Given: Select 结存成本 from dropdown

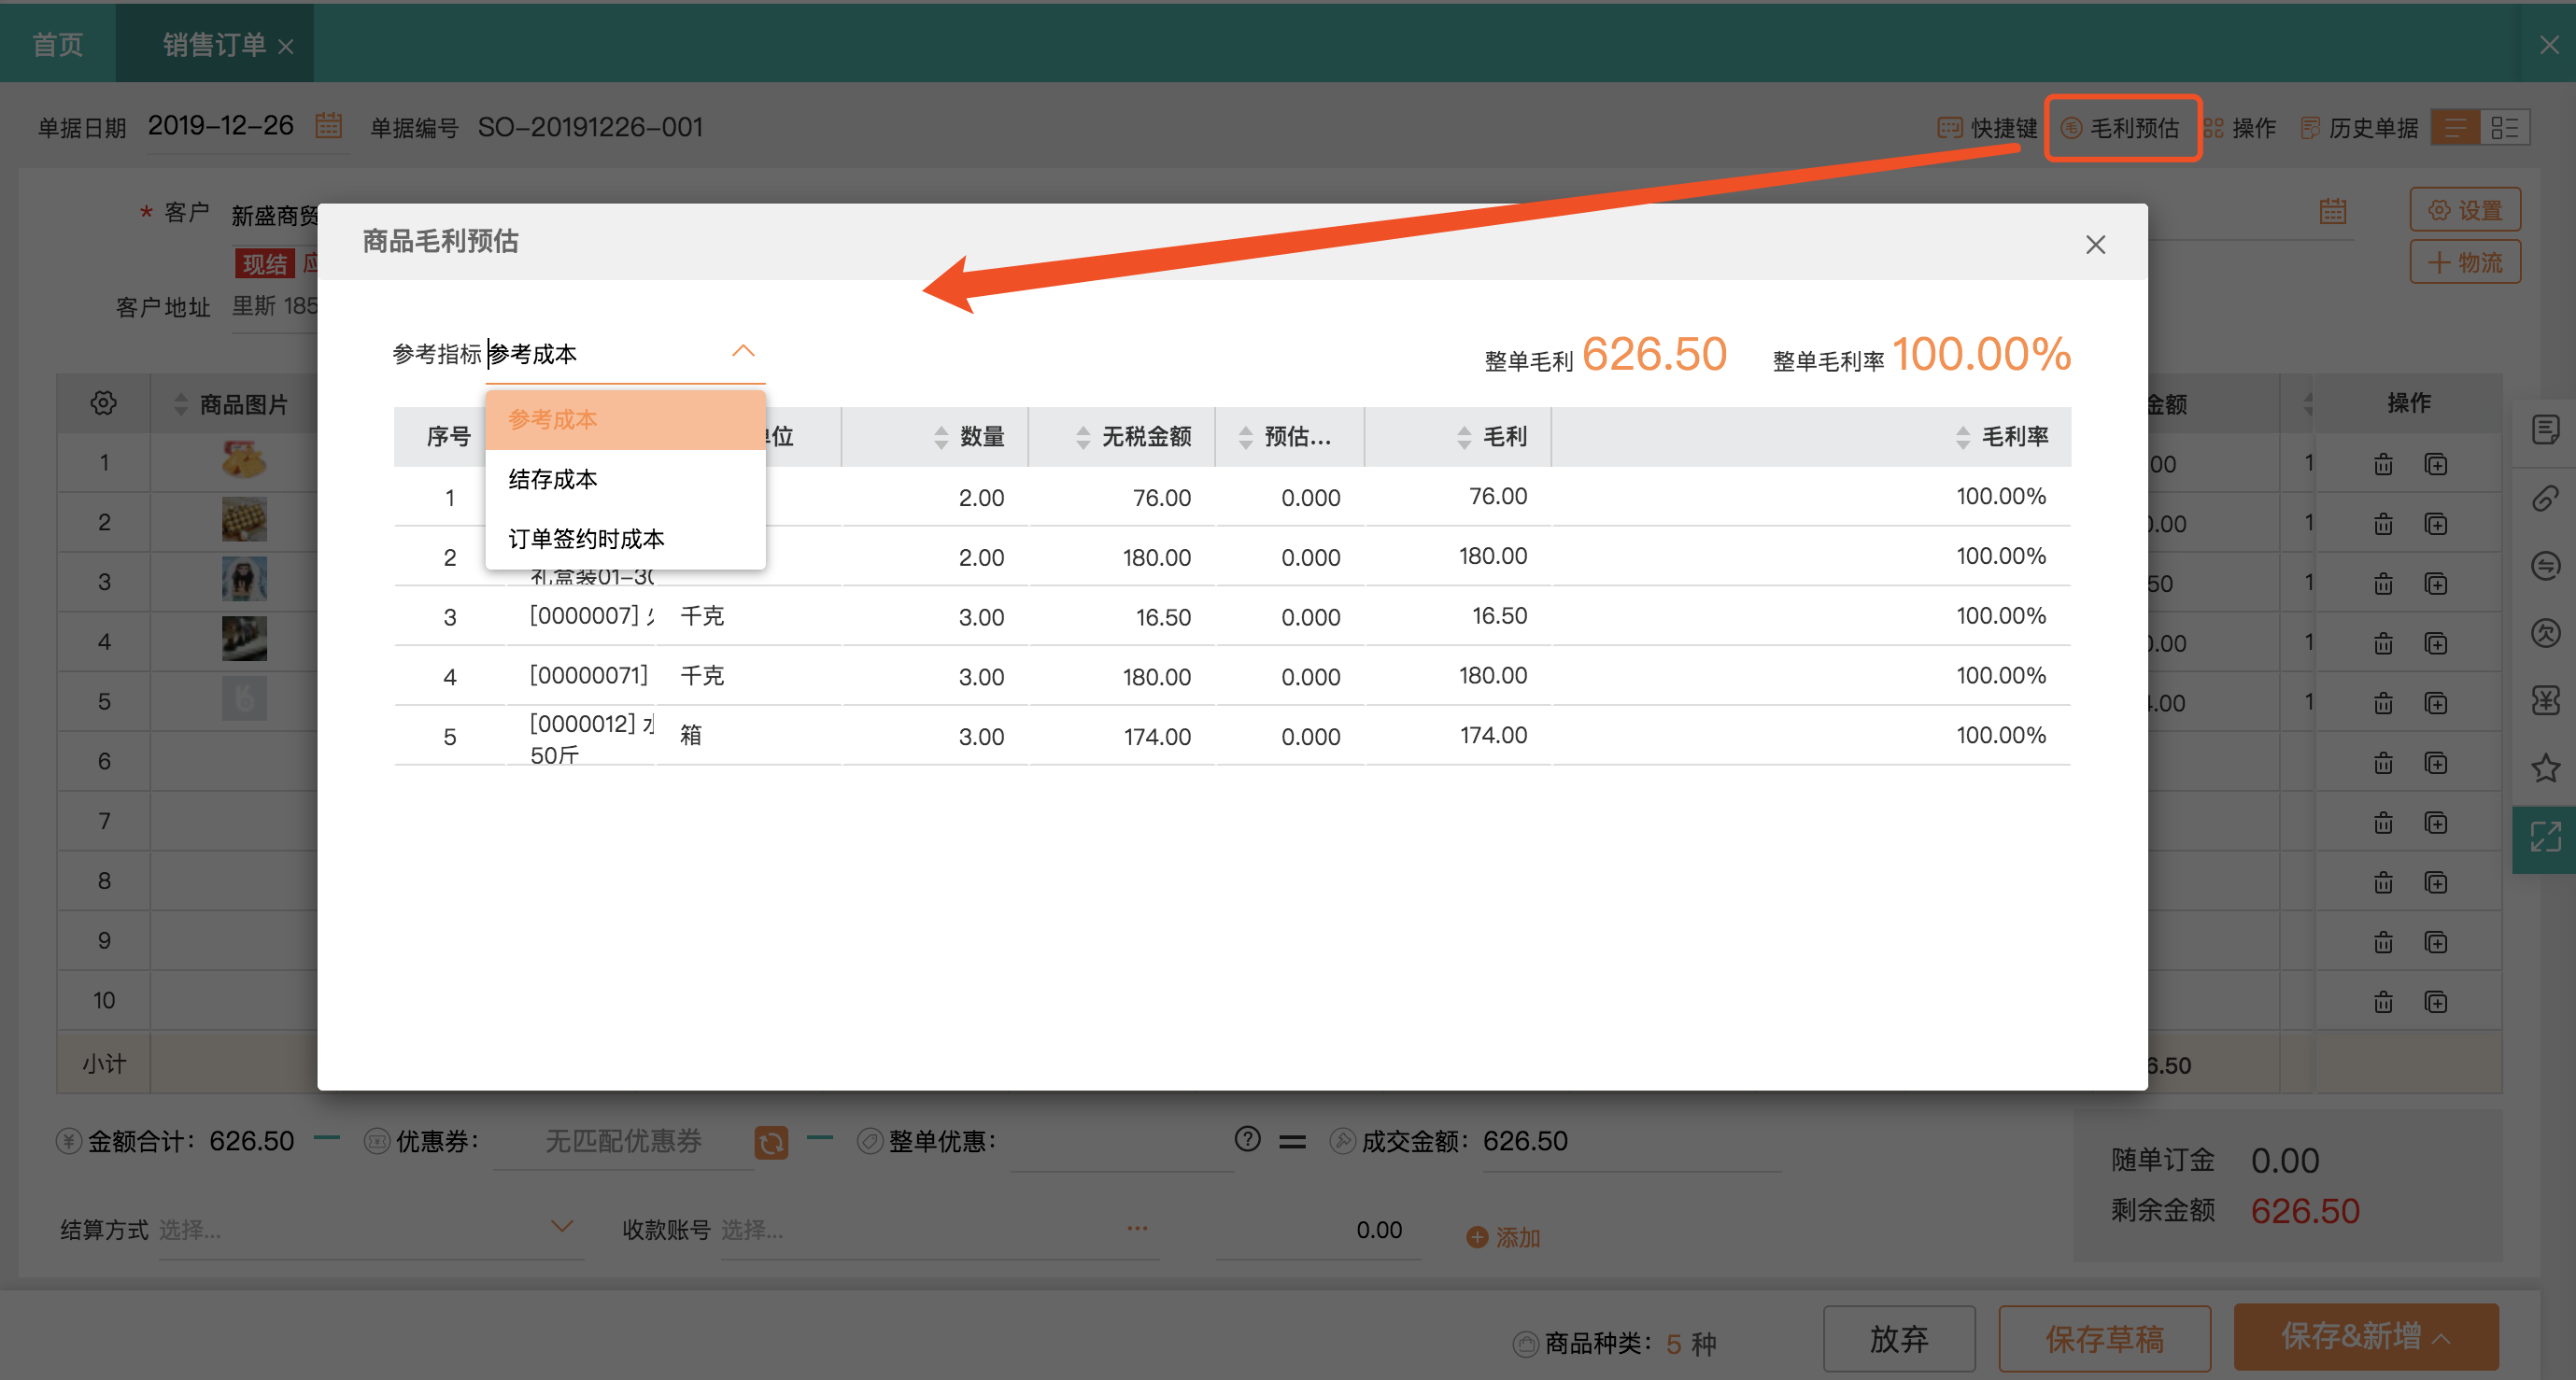Looking at the screenshot, I should coord(554,479).
